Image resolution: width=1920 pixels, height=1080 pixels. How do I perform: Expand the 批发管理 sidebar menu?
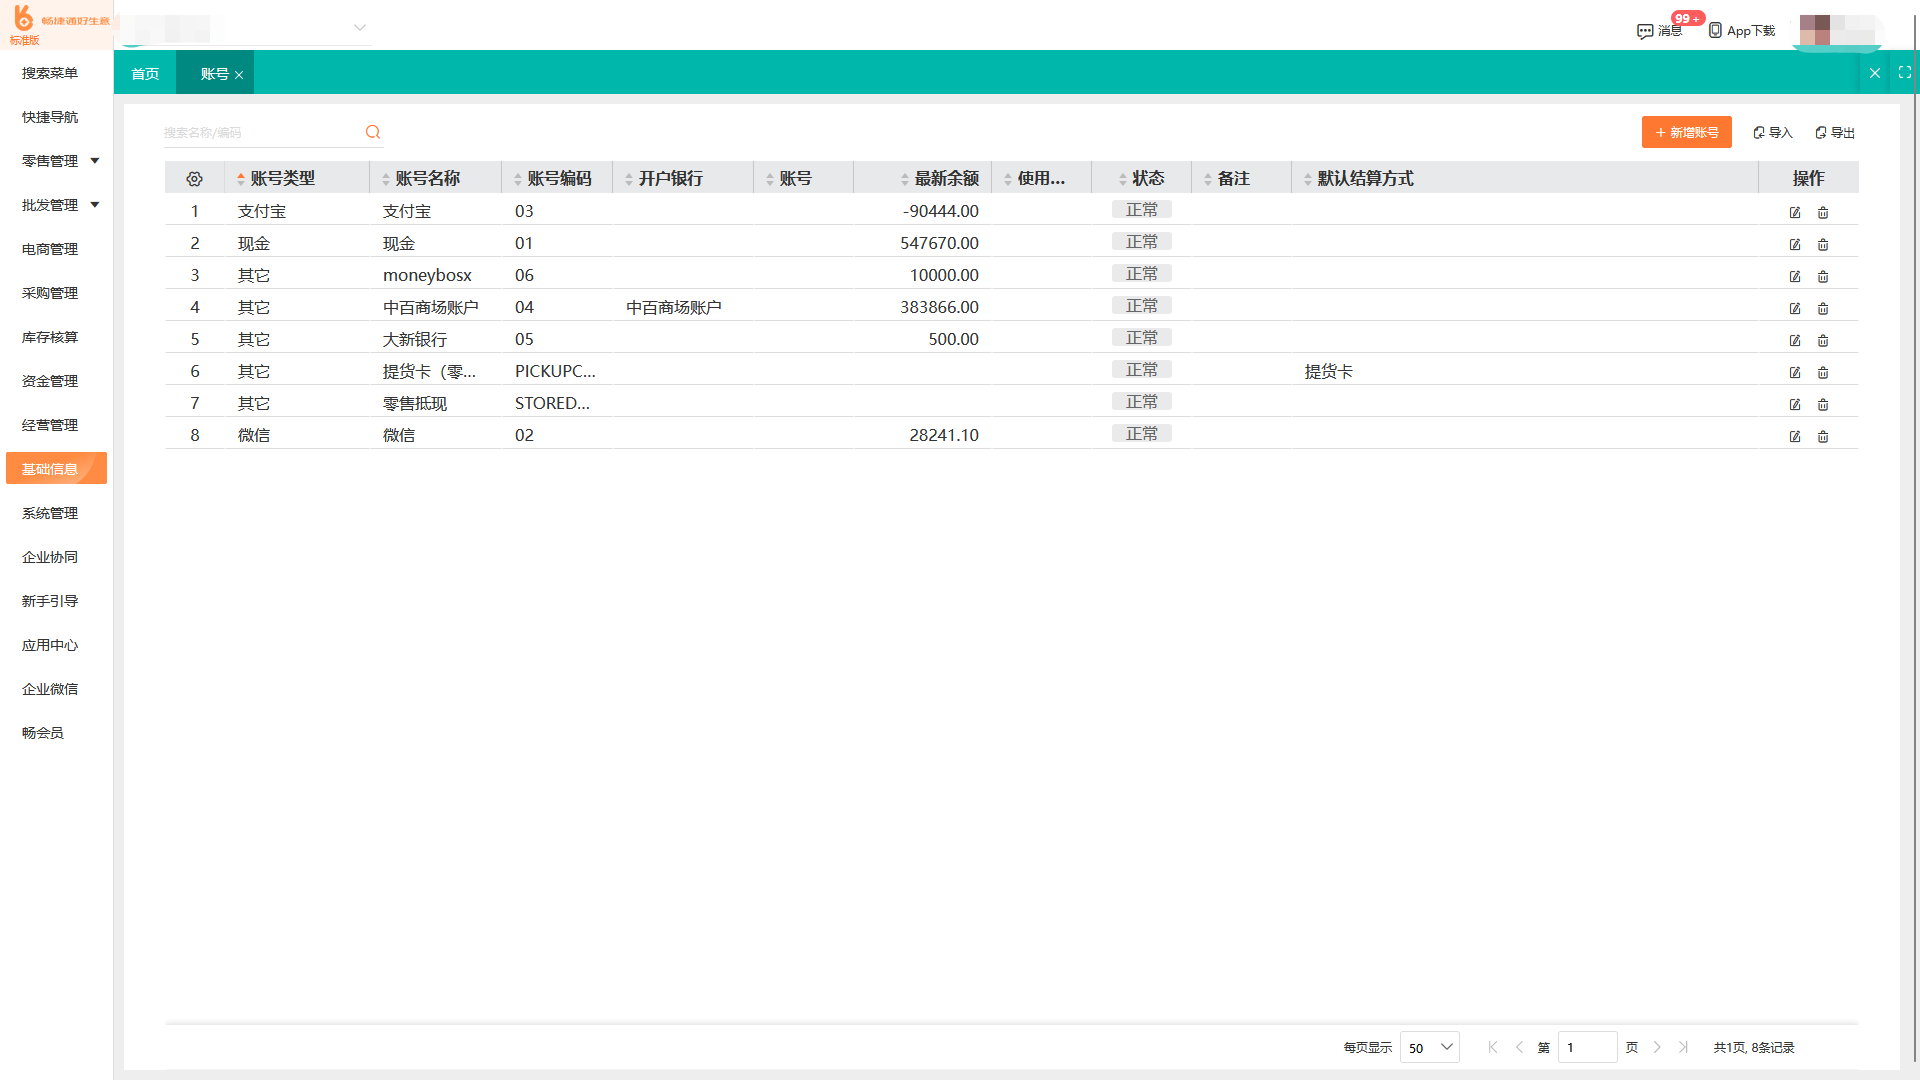click(x=59, y=204)
